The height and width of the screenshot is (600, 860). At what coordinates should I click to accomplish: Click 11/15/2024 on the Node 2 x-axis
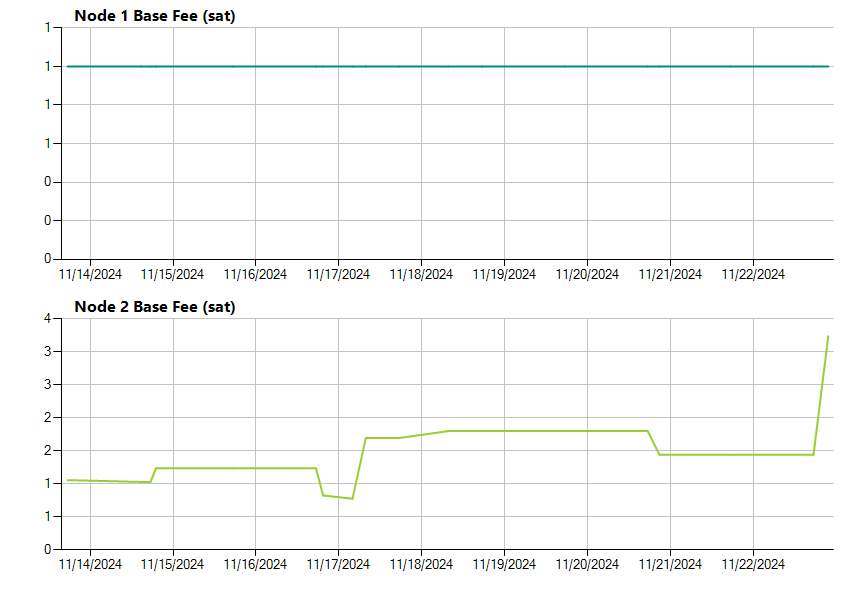172,564
